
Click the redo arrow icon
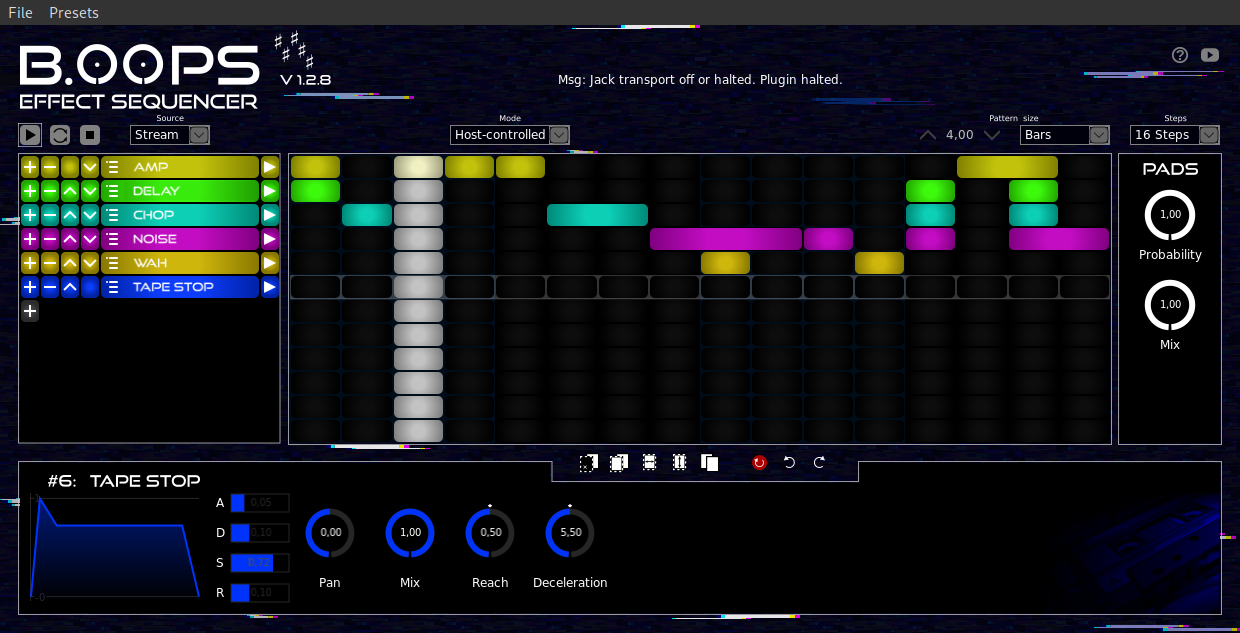click(x=819, y=462)
